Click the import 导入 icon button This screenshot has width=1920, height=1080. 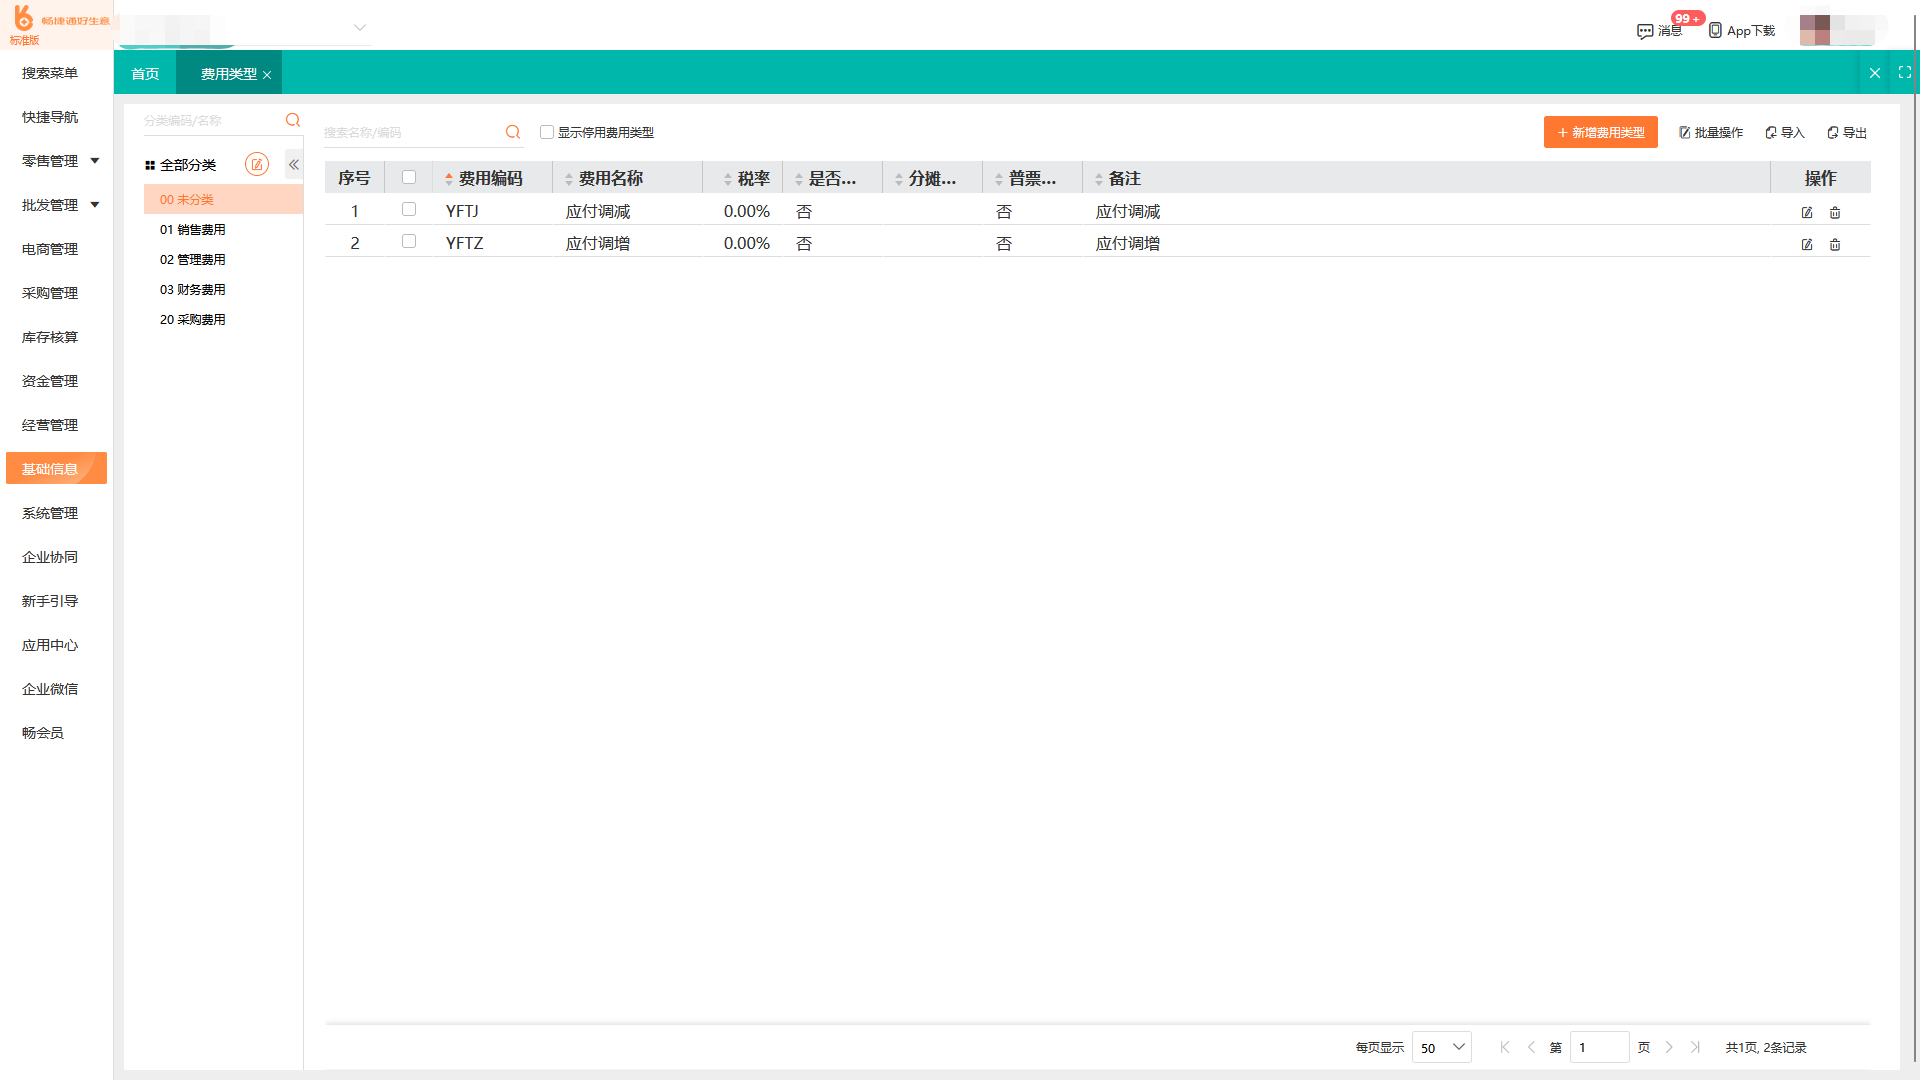click(1787, 131)
